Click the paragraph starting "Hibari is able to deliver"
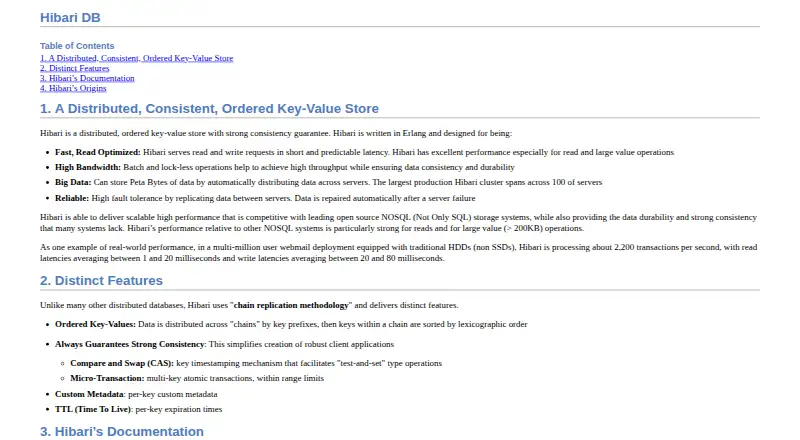The height and width of the screenshot is (440, 800). pyautogui.click(x=398, y=223)
